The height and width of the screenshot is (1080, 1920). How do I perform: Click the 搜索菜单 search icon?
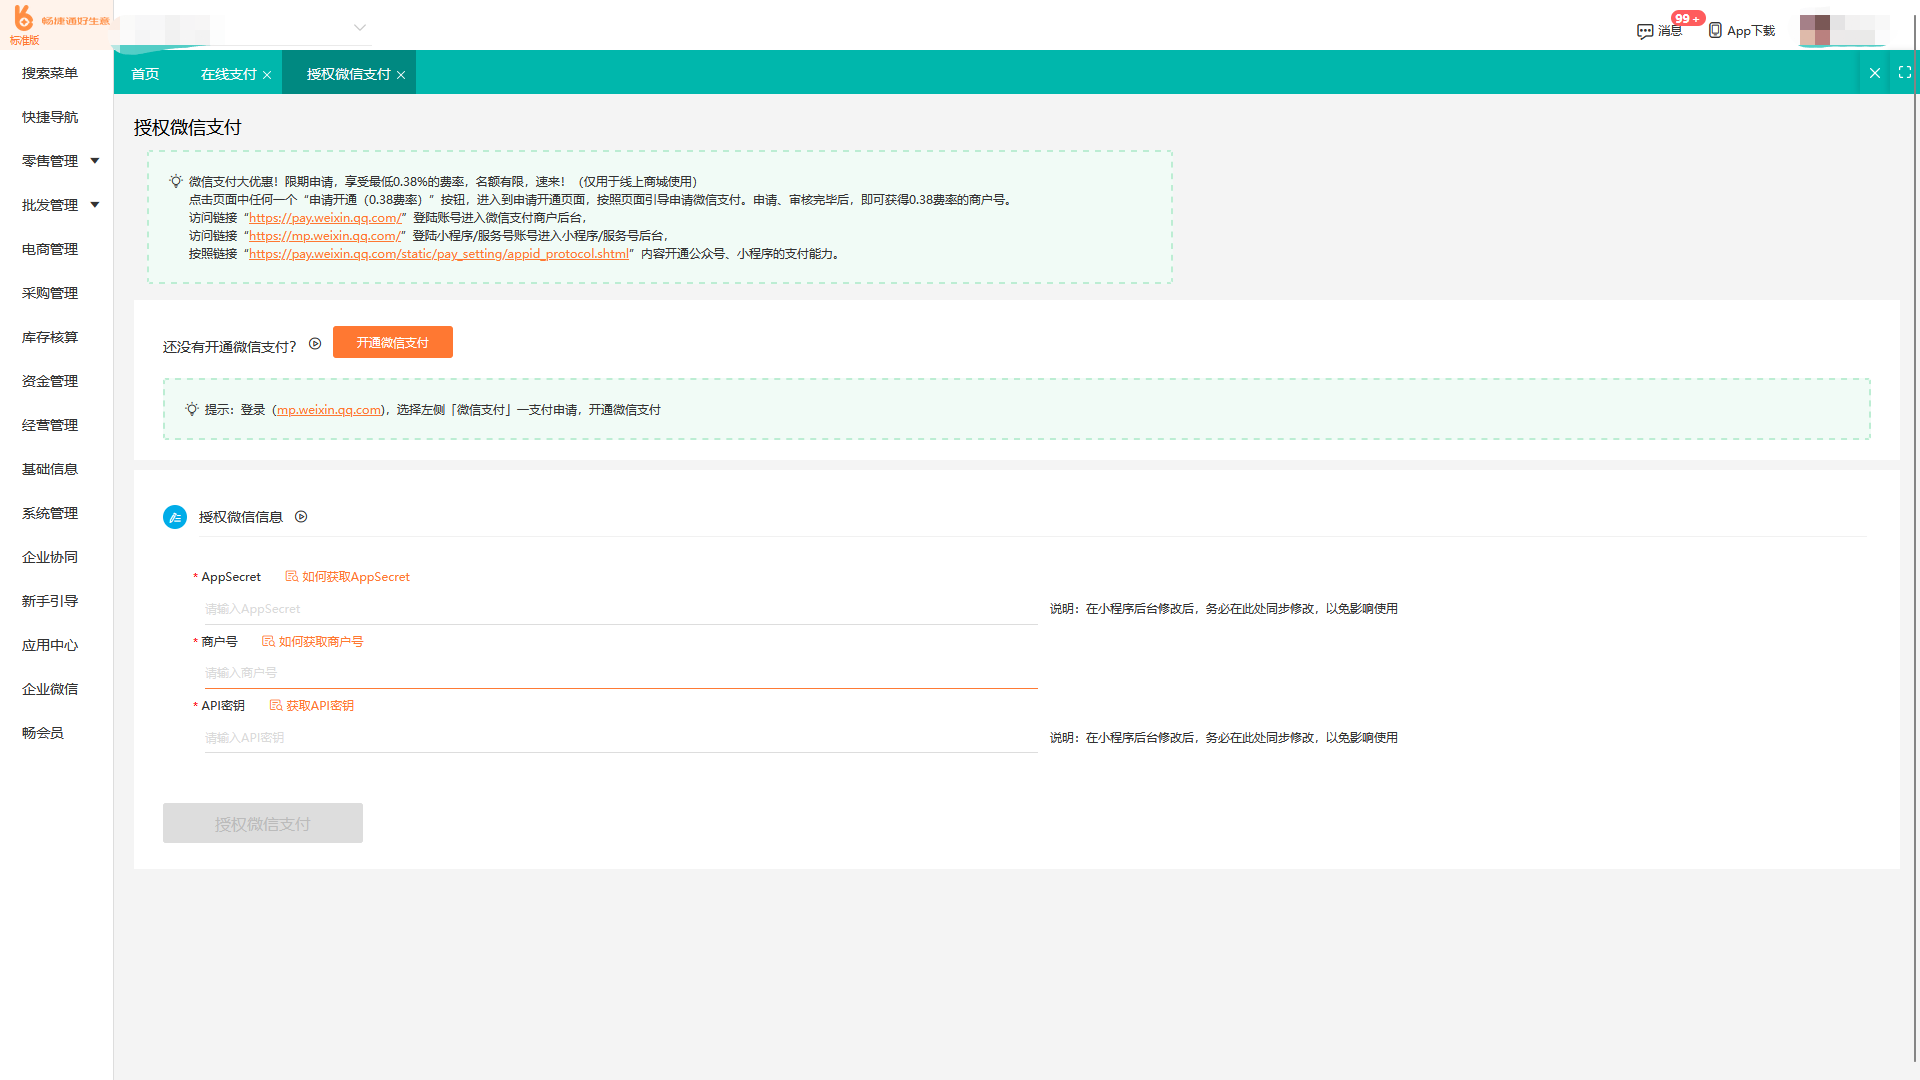[x=50, y=73]
